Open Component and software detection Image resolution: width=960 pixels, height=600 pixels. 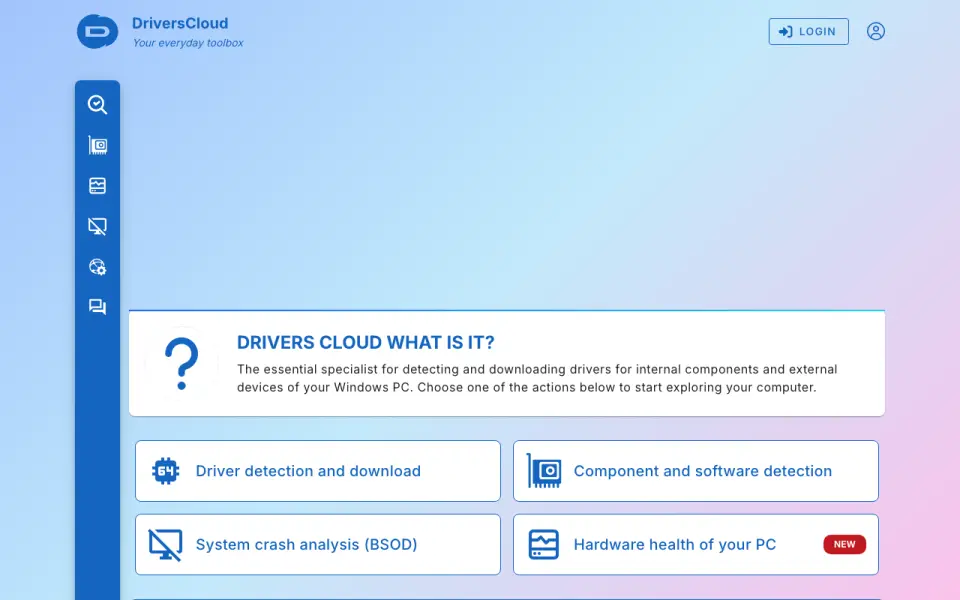(696, 471)
